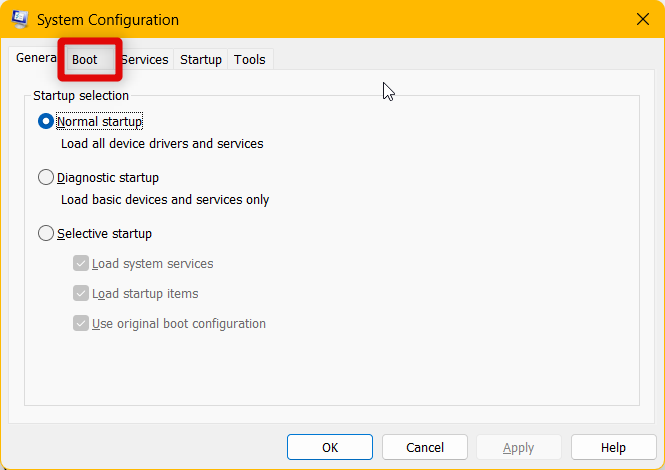Viewport: 665px width, 470px height.
Task: Click the Apply button
Action: 519,447
